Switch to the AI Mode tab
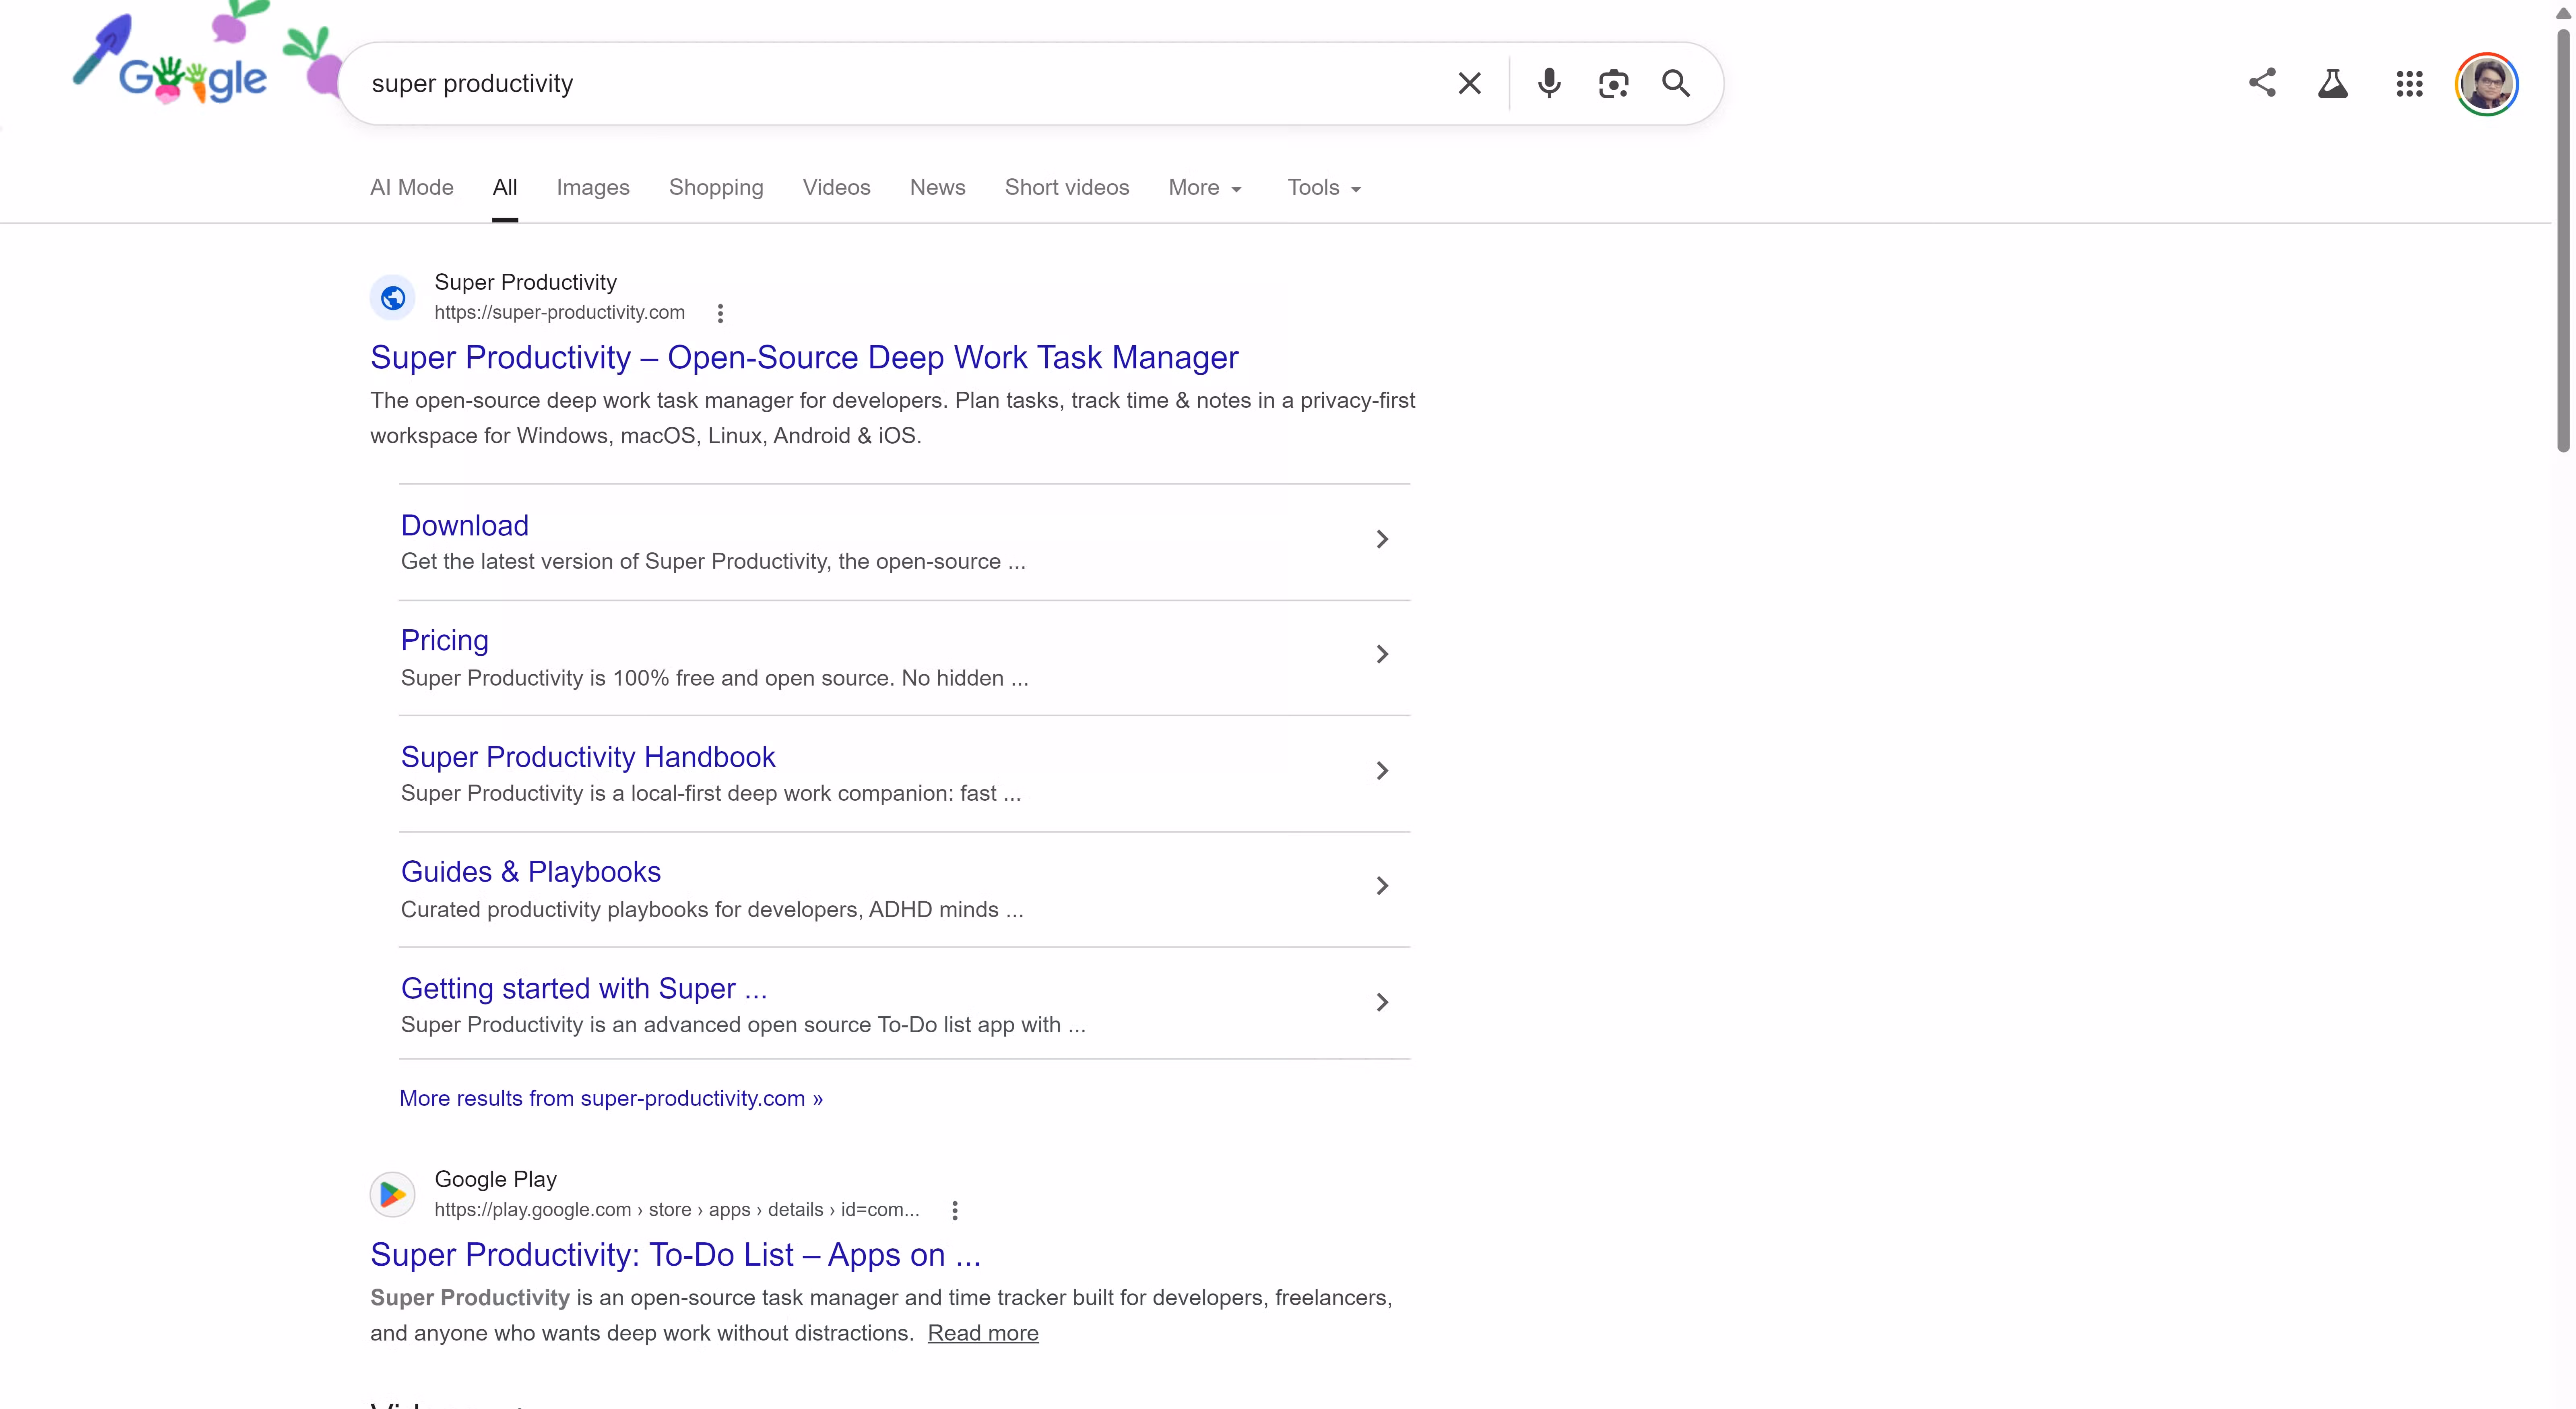The height and width of the screenshot is (1409, 2576). click(412, 188)
